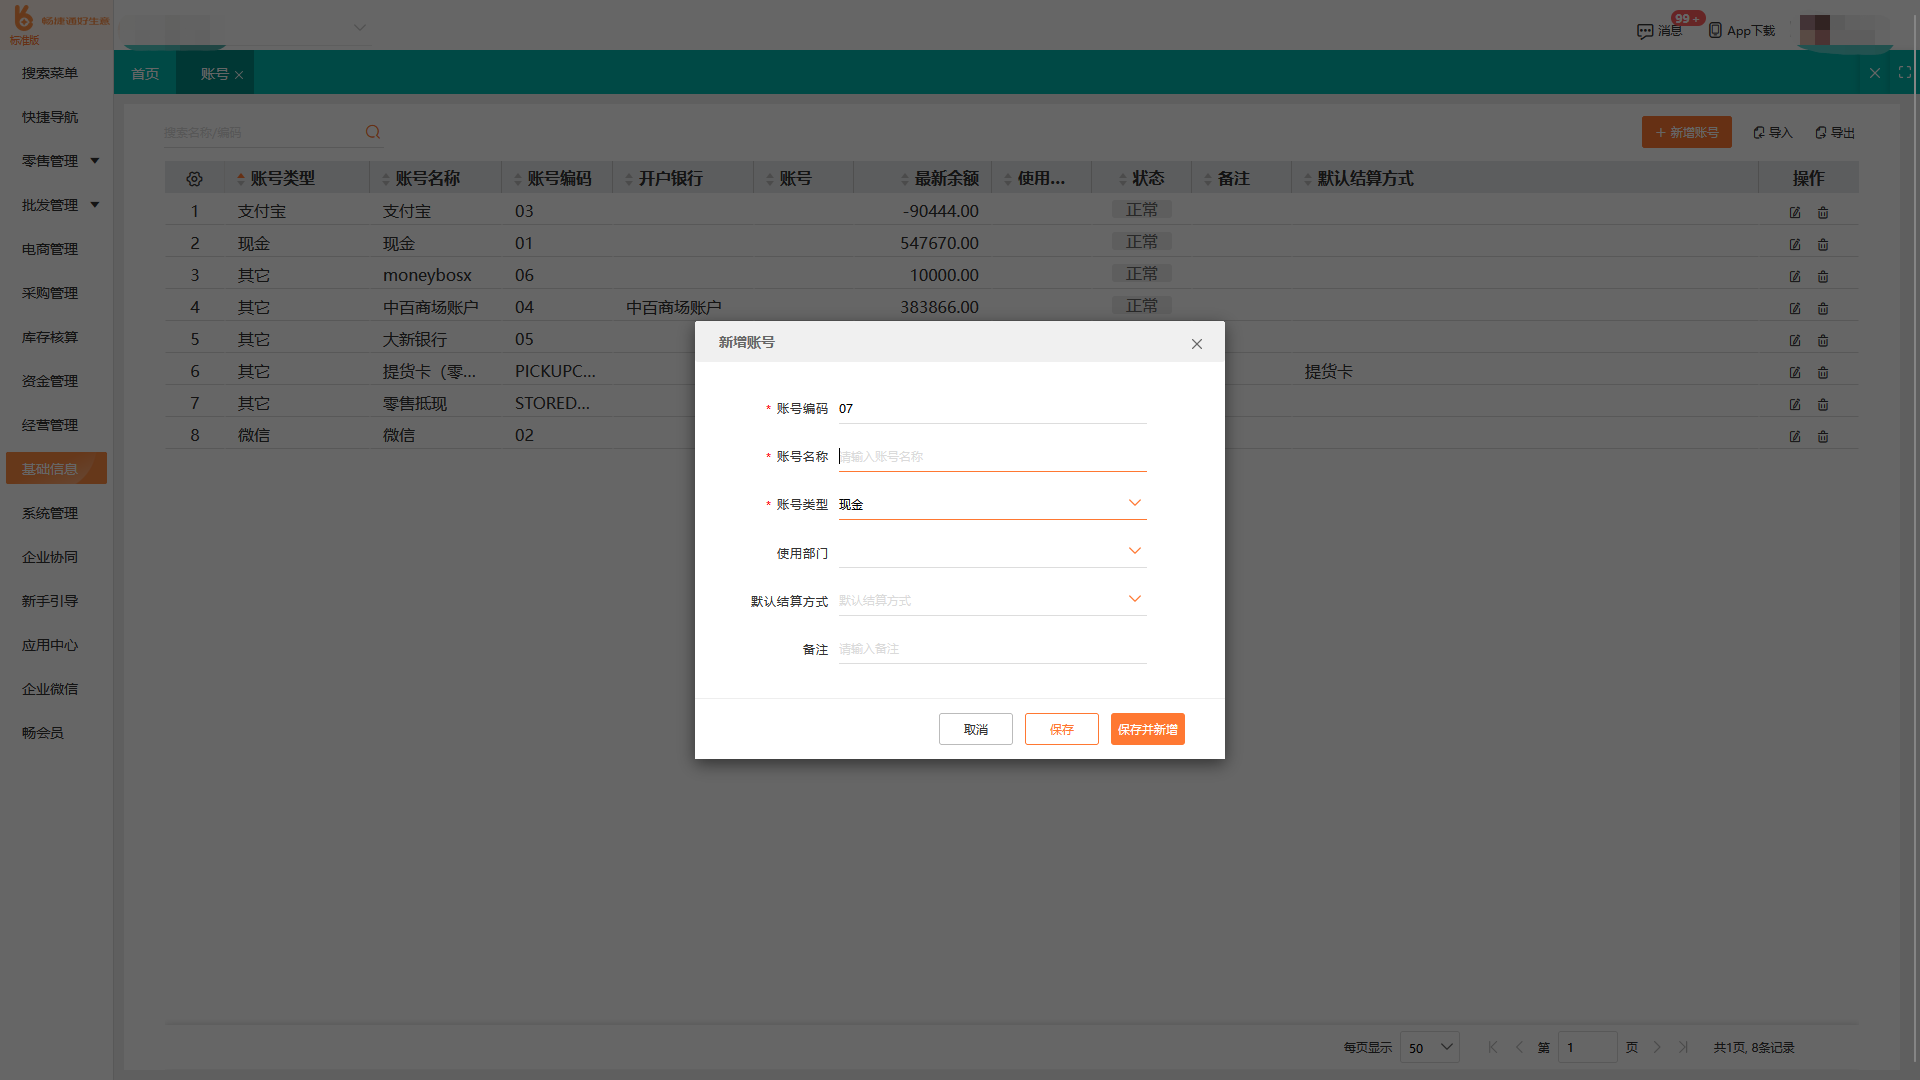Click 取消 button to cancel the form
This screenshot has width=1920, height=1080.
click(x=976, y=729)
